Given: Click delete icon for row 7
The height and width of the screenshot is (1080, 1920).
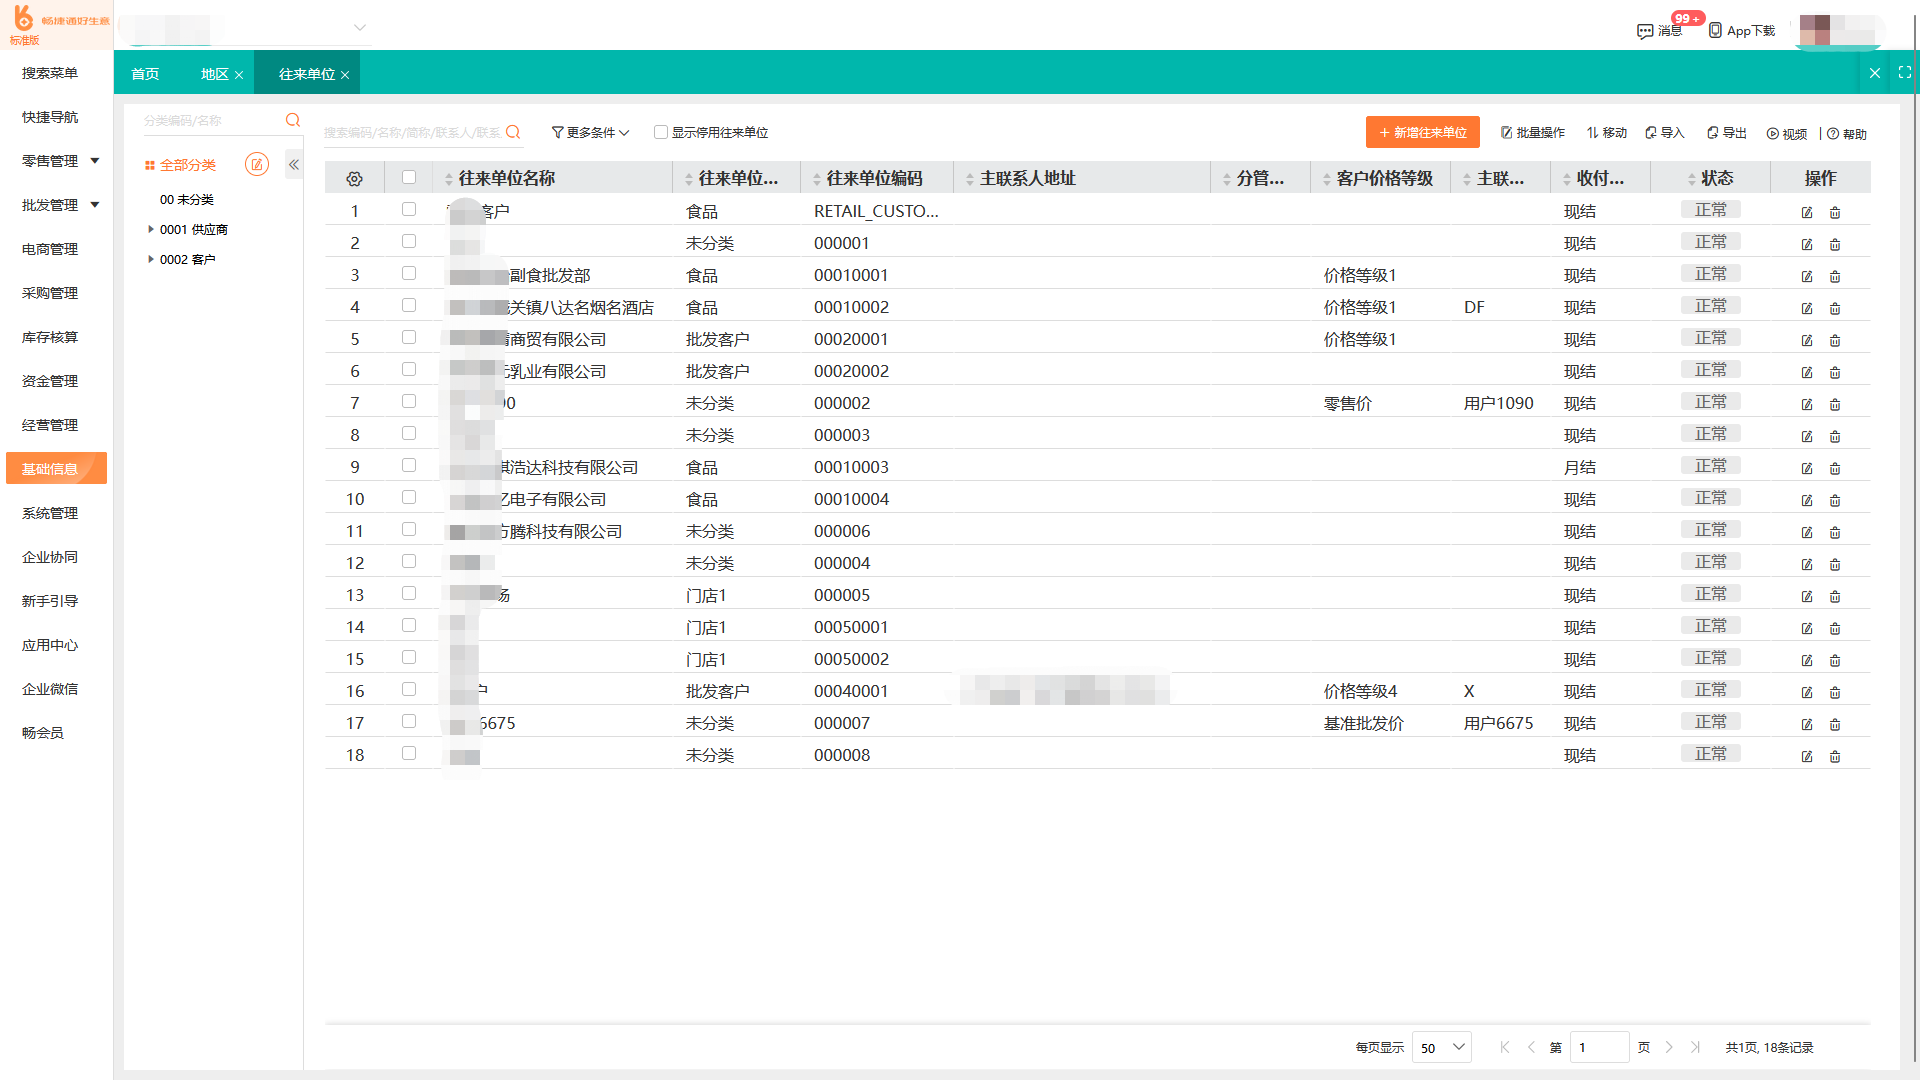Looking at the screenshot, I should tap(1836, 404).
